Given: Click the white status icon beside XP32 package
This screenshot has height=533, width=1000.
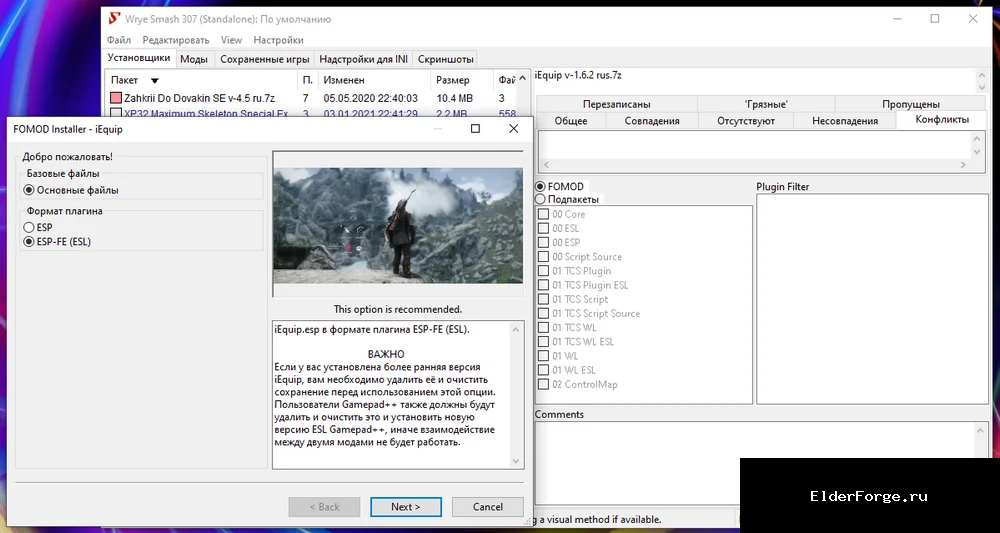Looking at the screenshot, I should 116,114.
